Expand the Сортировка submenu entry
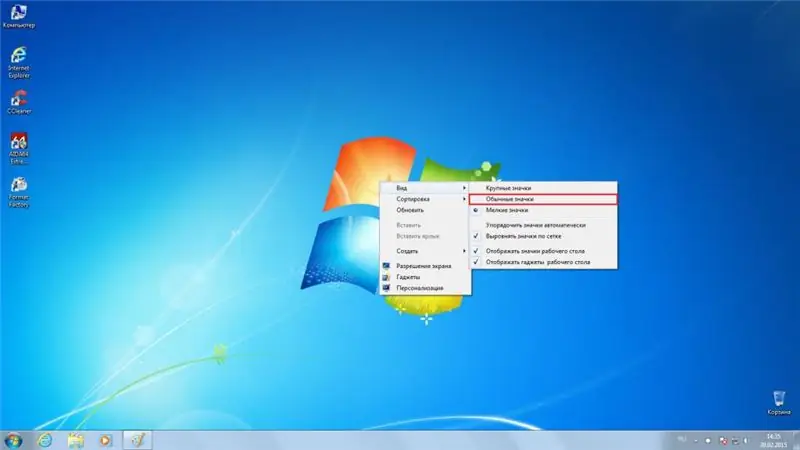This screenshot has width=800, height=450. (425, 199)
